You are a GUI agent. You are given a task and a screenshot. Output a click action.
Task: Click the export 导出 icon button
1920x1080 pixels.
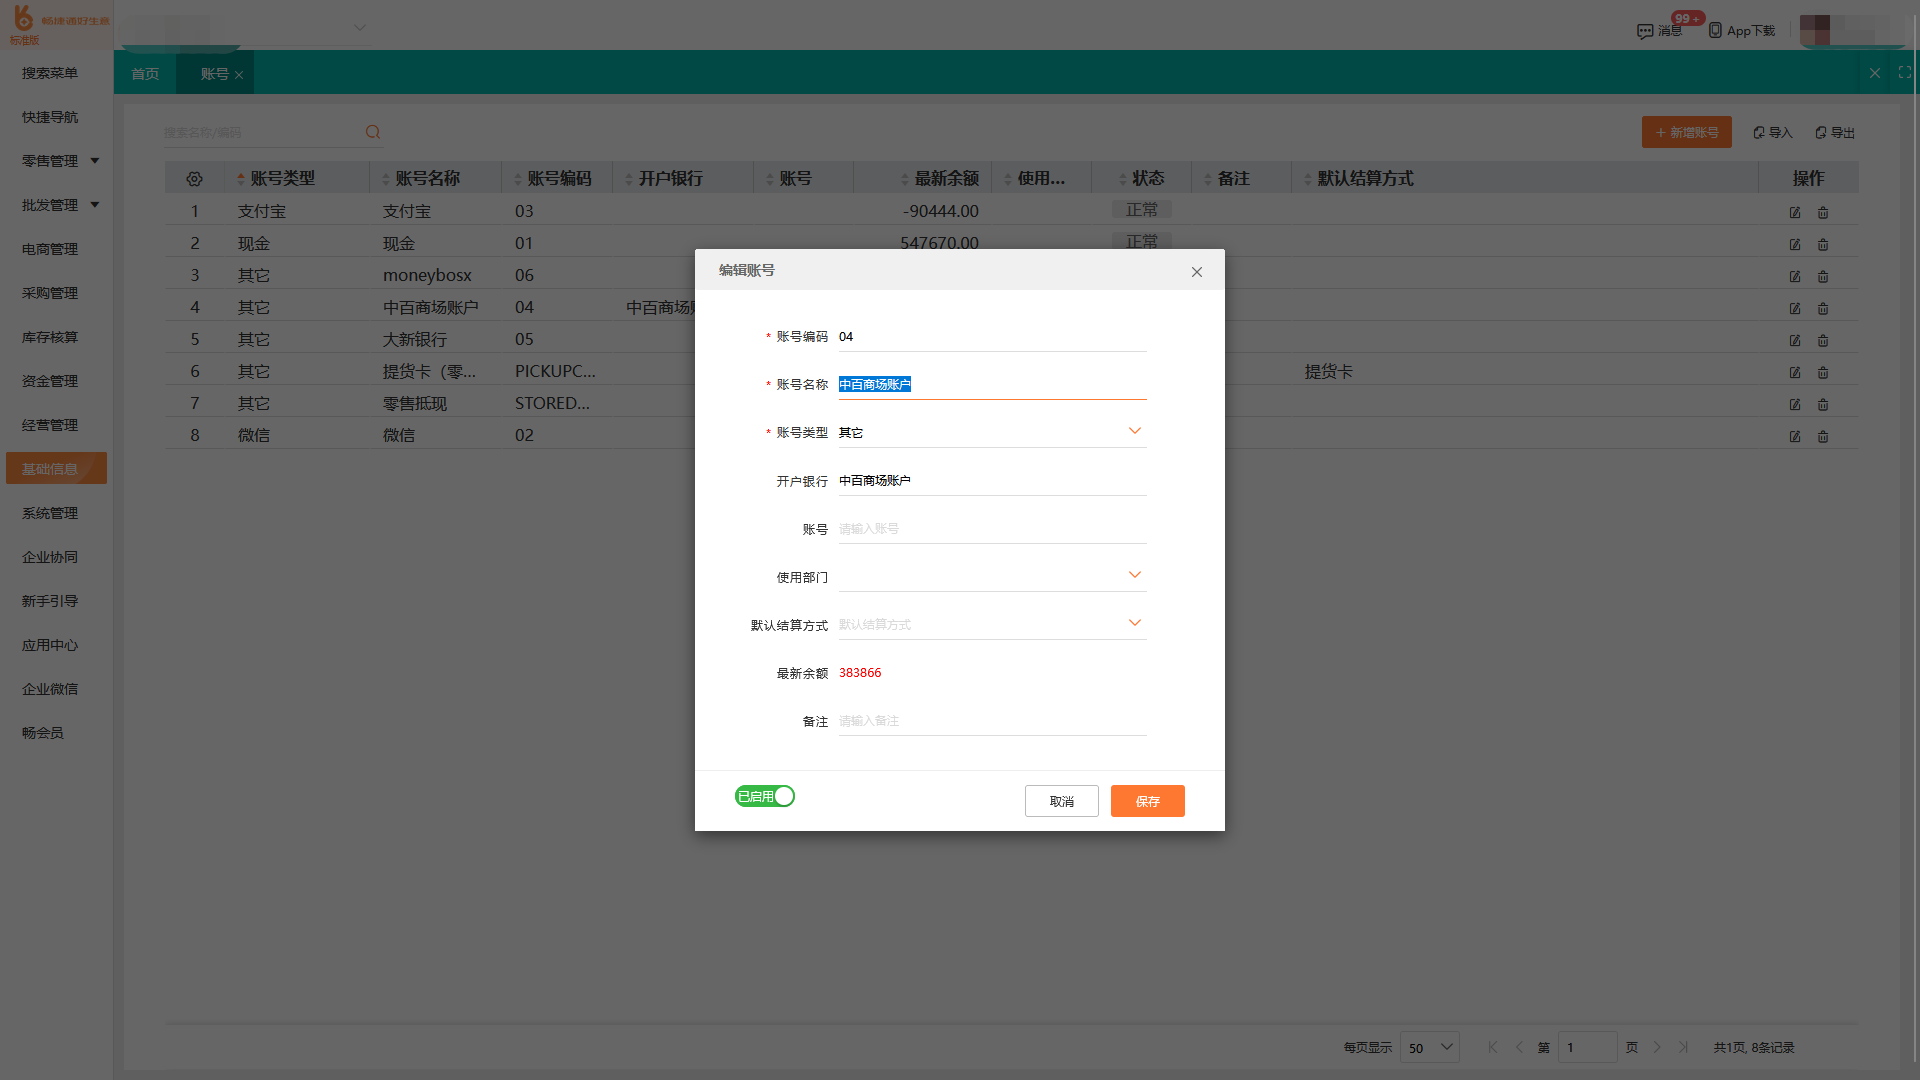pyautogui.click(x=1833, y=132)
